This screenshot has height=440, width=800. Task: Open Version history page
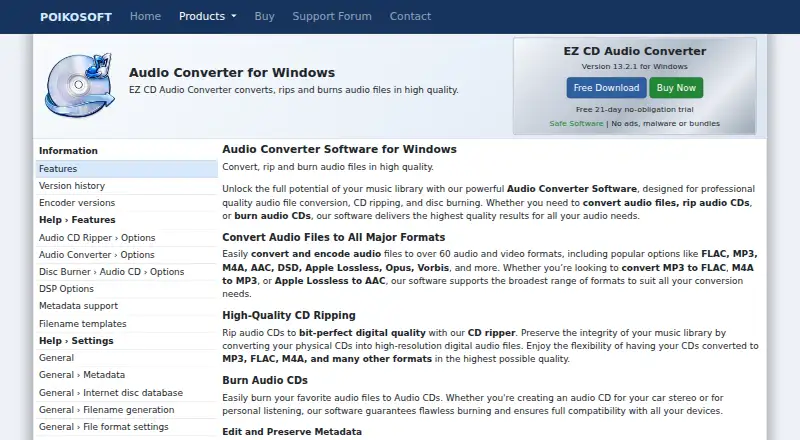[127, 186]
